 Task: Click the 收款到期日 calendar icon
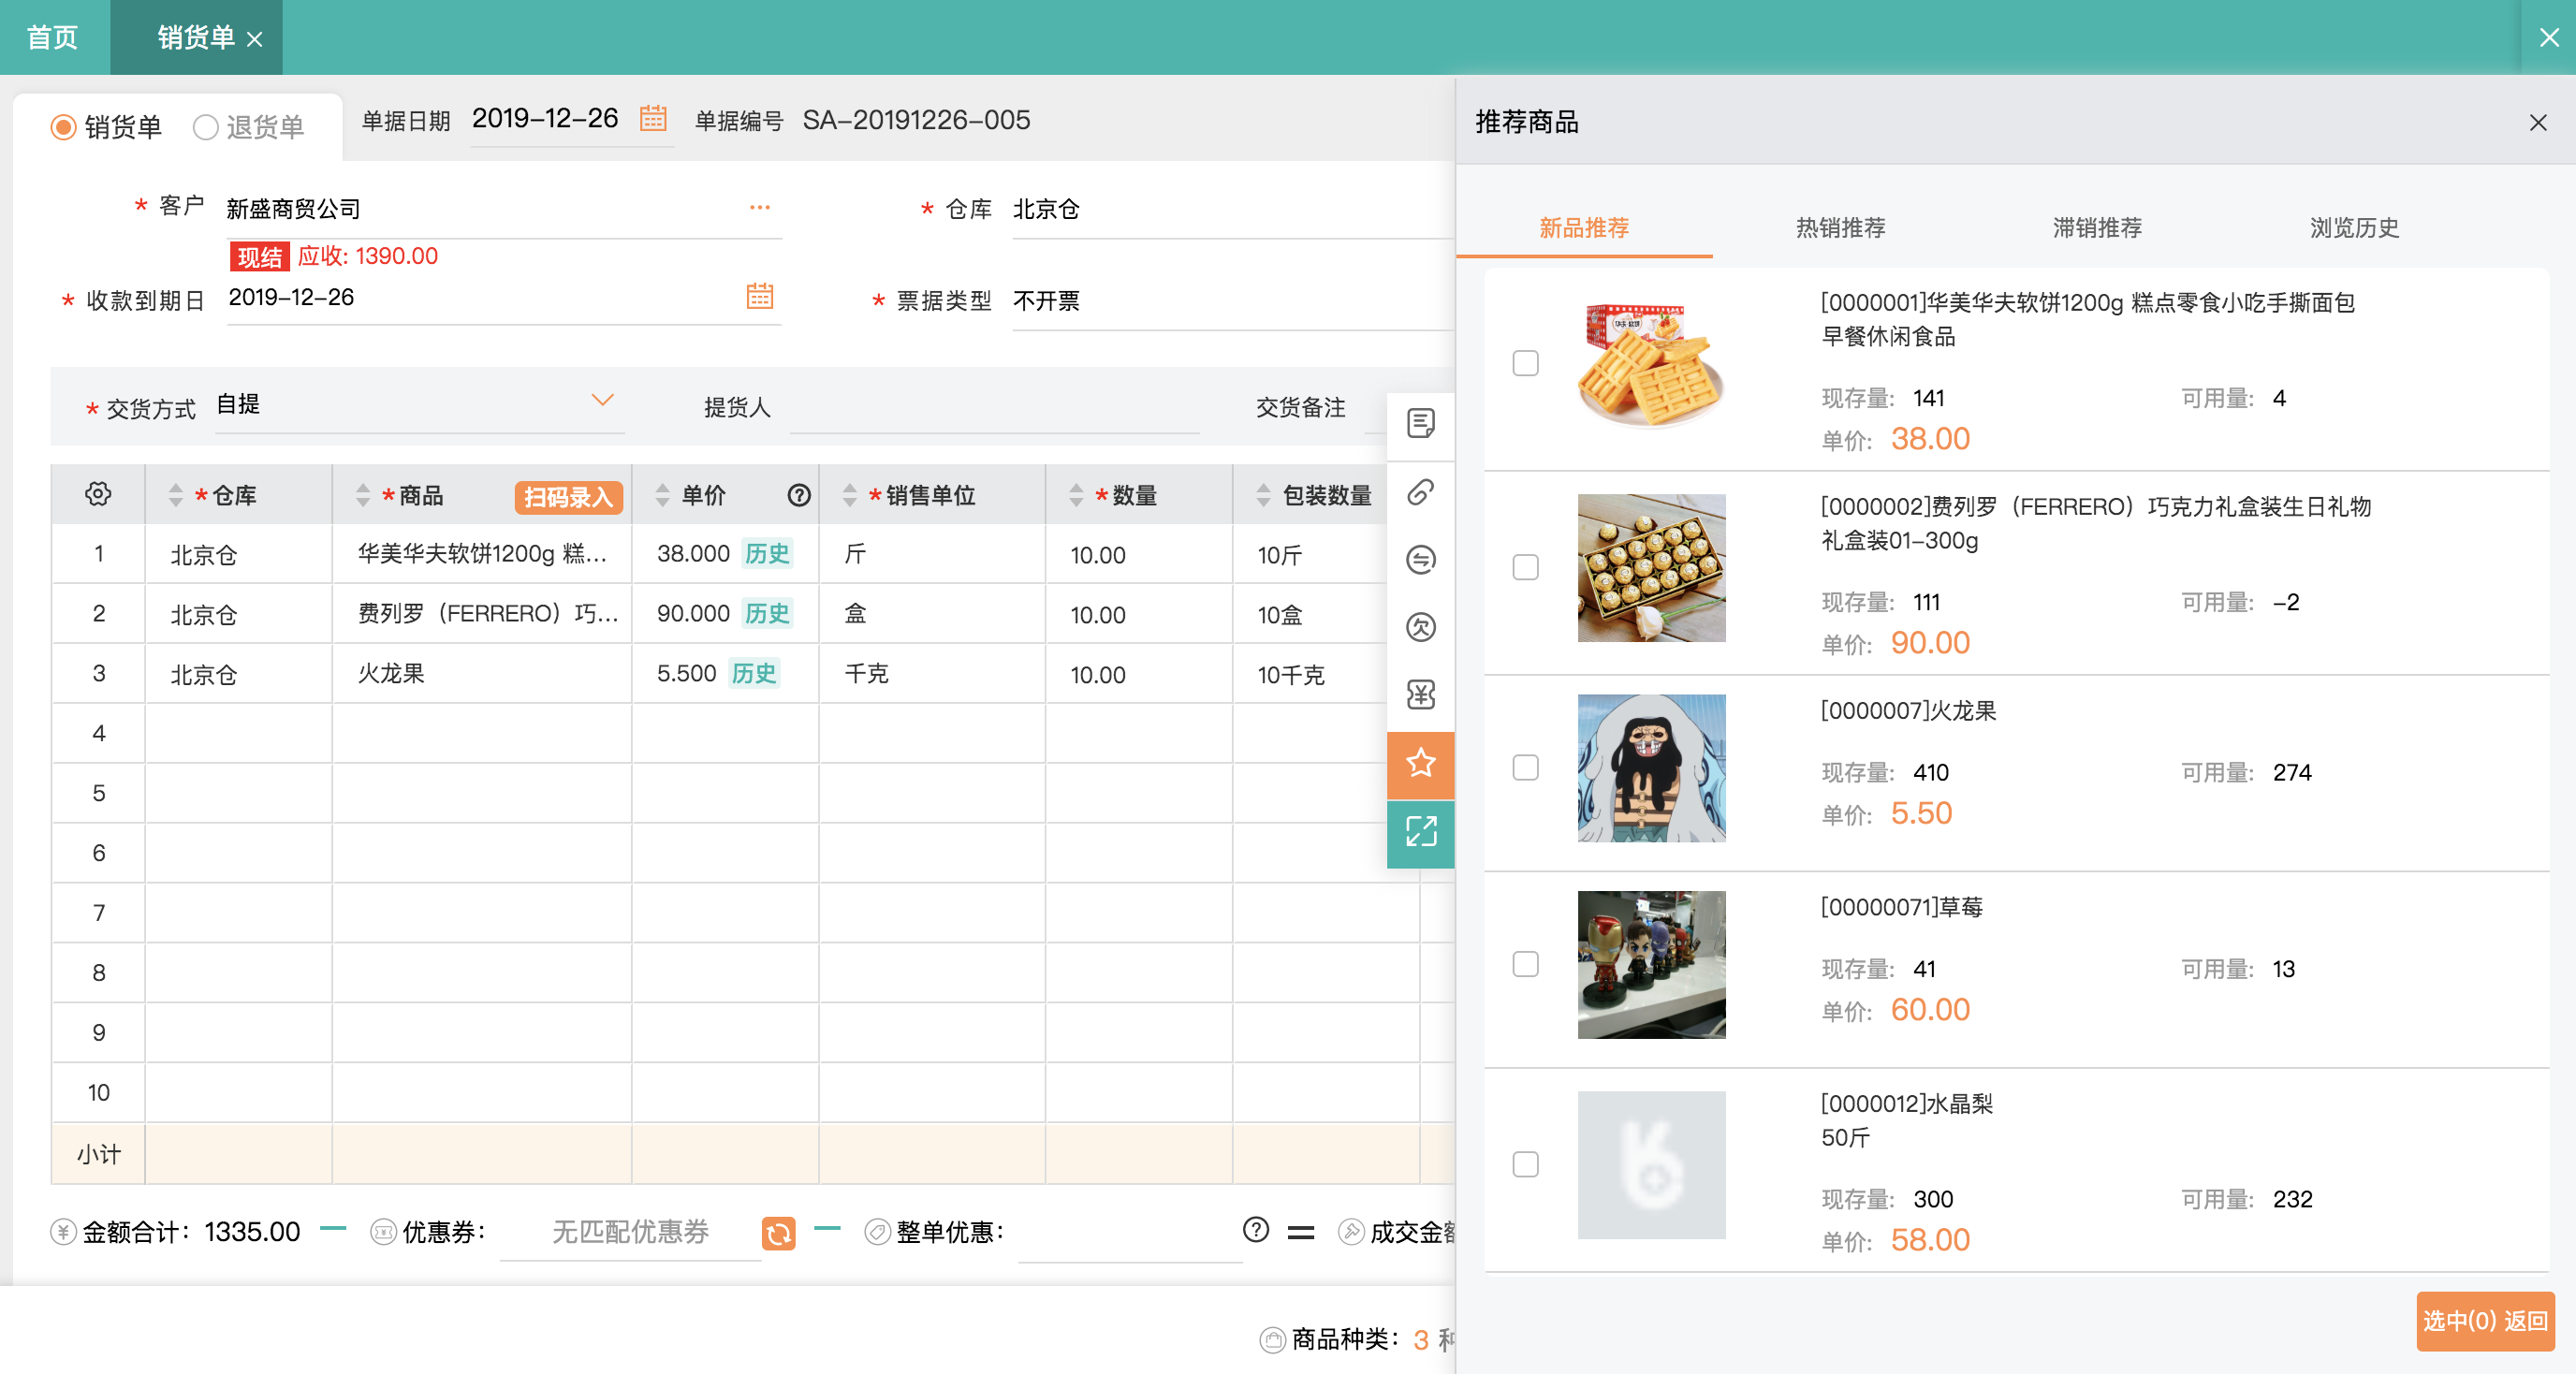pyautogui.click(x=762, y=298)
